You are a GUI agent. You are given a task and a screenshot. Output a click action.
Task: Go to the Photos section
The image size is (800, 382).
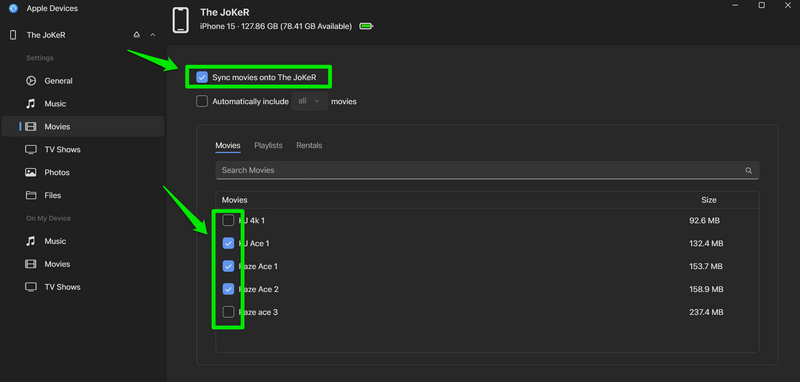click(57, 172)
